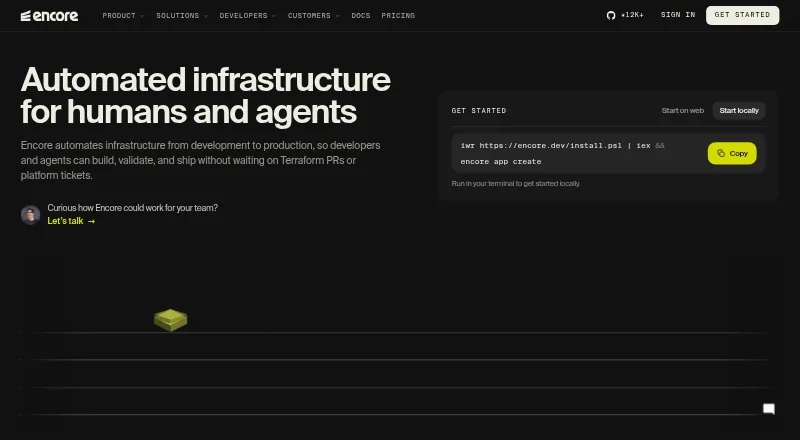Viewport: 800px width, 440px height.
Task: Select the Start locally option
Action: click(x=739, y=111)
